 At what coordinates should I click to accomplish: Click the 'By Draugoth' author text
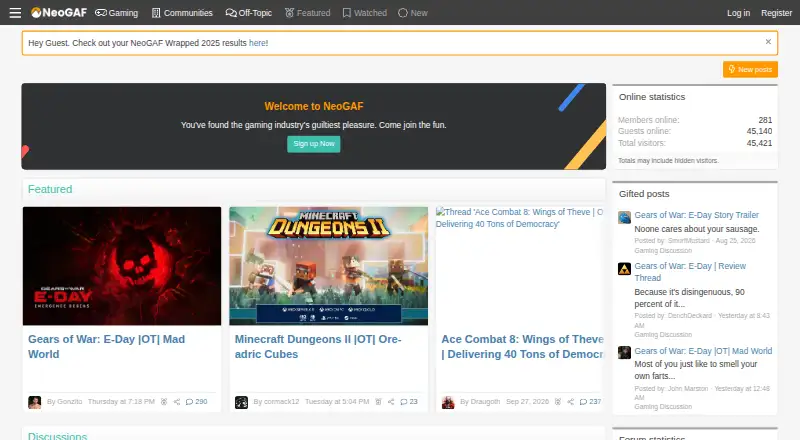(x=480, y=402)
